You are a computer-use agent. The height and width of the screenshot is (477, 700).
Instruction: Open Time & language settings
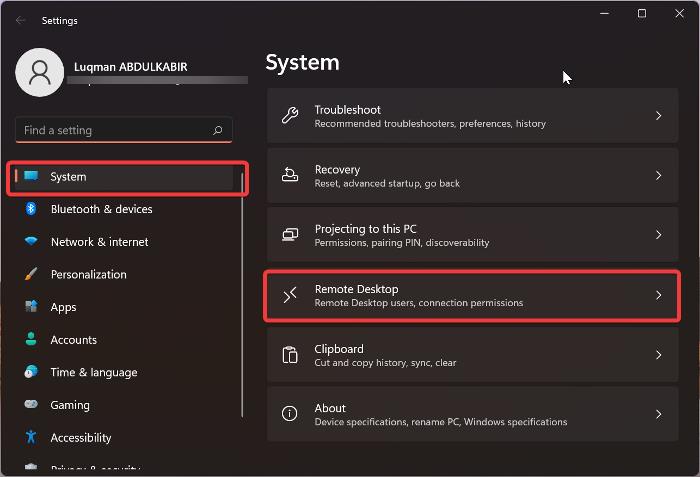93,372
